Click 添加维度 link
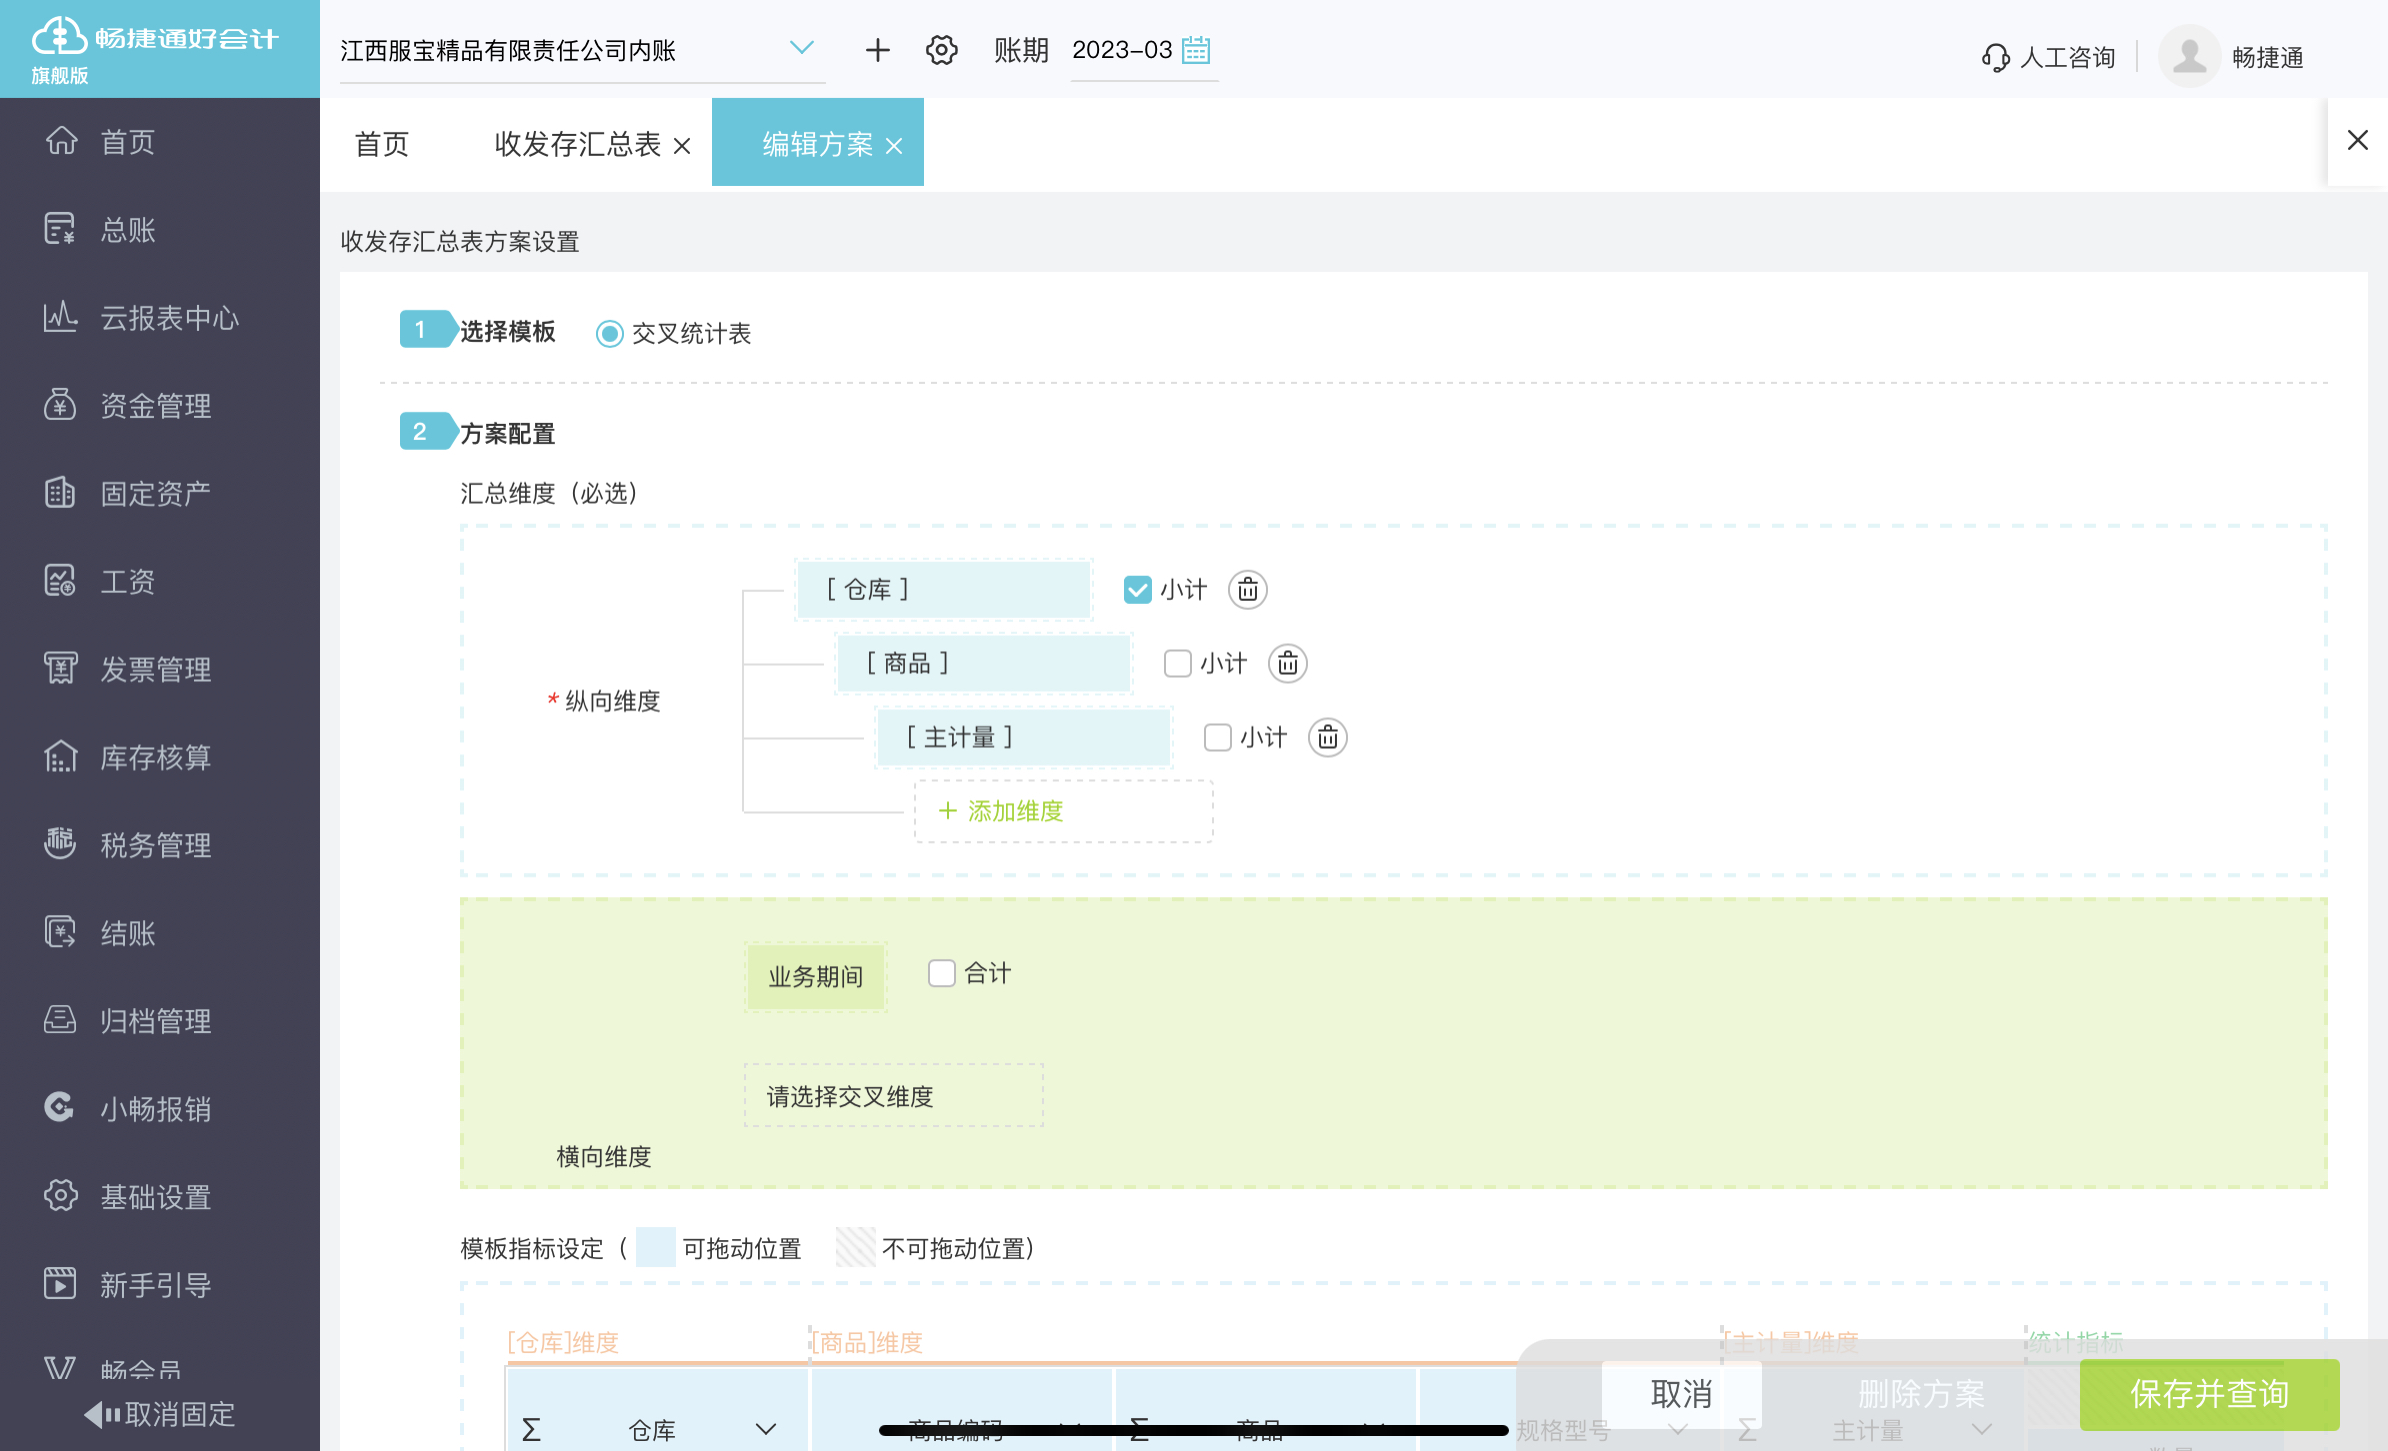 pos(1003,810)
